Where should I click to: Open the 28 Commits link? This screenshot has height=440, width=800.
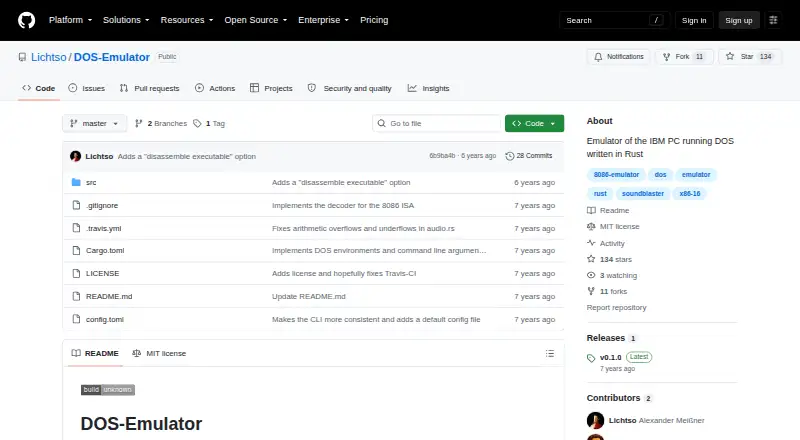529,156
